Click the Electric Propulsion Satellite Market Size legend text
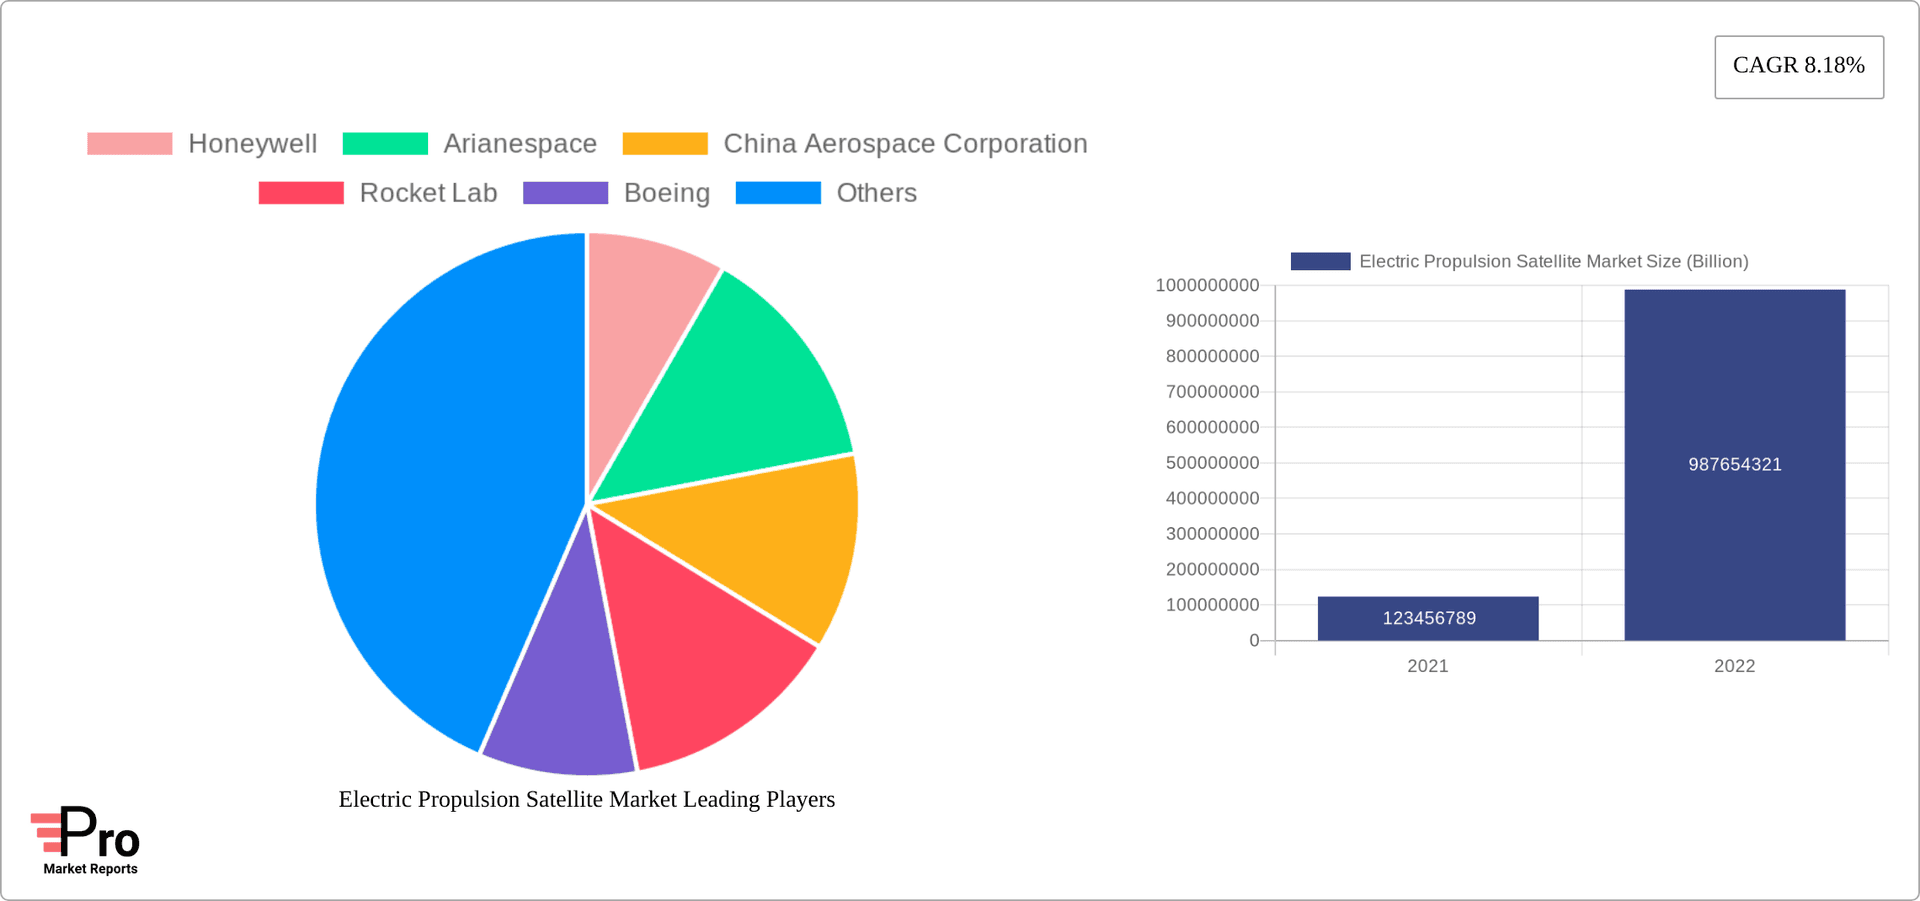Screen dimensions: 1920x901 (1554, 261)
